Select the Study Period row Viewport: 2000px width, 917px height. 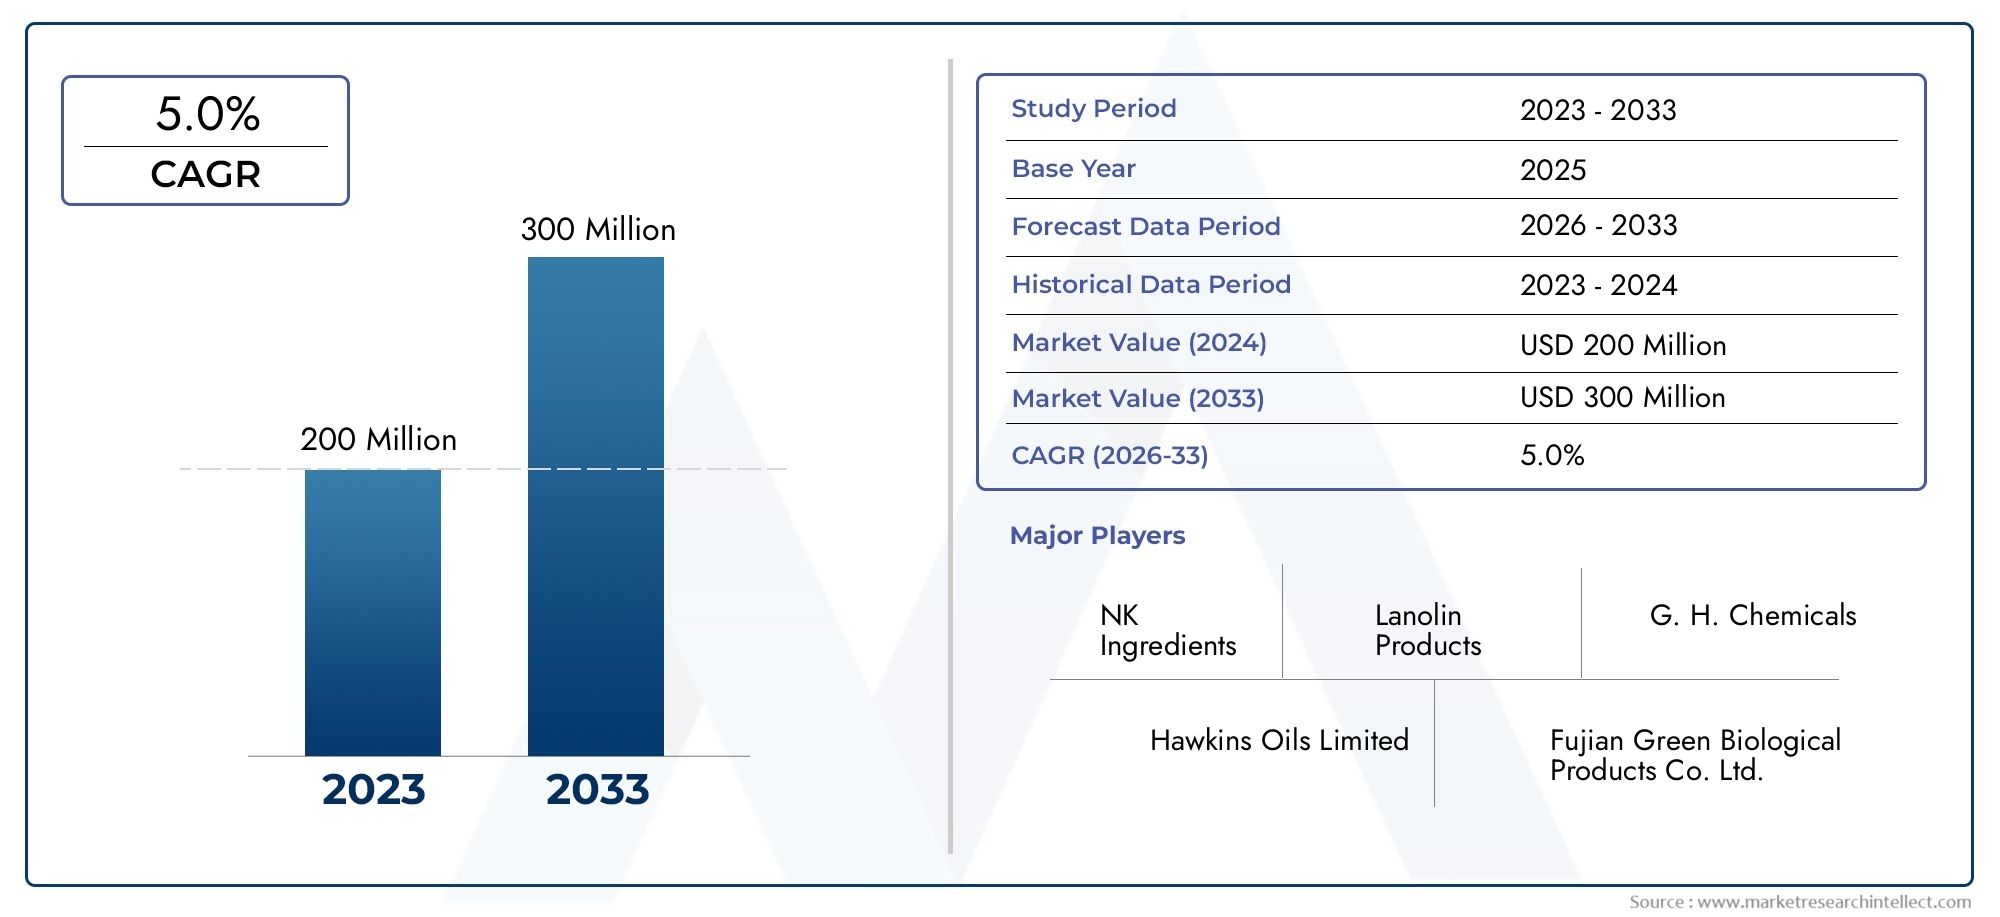click(x=1451, y=110)
